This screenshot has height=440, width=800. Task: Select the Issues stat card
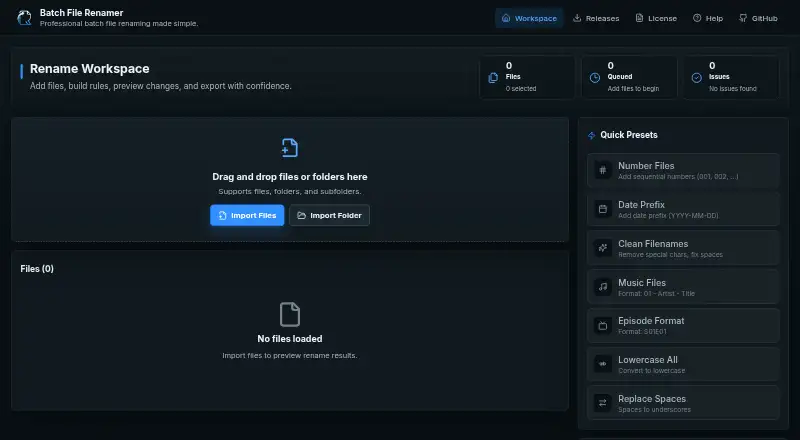click(x=731, y=77)
